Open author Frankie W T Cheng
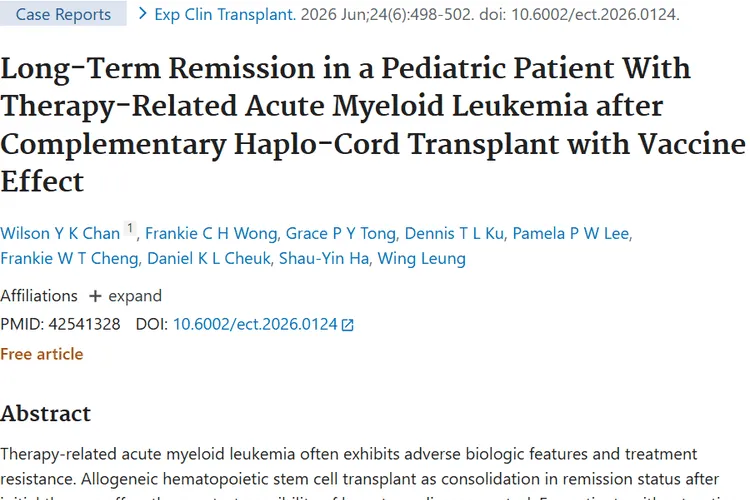The width and height of the screenshot is (750, 500). pos(69,258)
